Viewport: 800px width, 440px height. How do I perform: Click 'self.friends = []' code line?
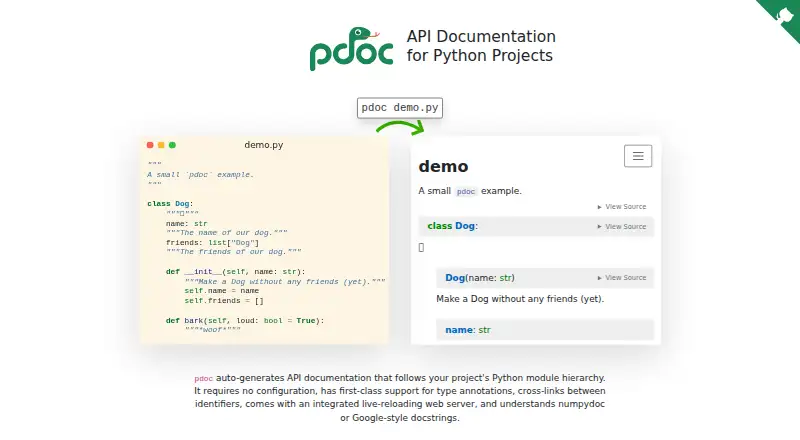pyautogui.click(x=224, y=301)
